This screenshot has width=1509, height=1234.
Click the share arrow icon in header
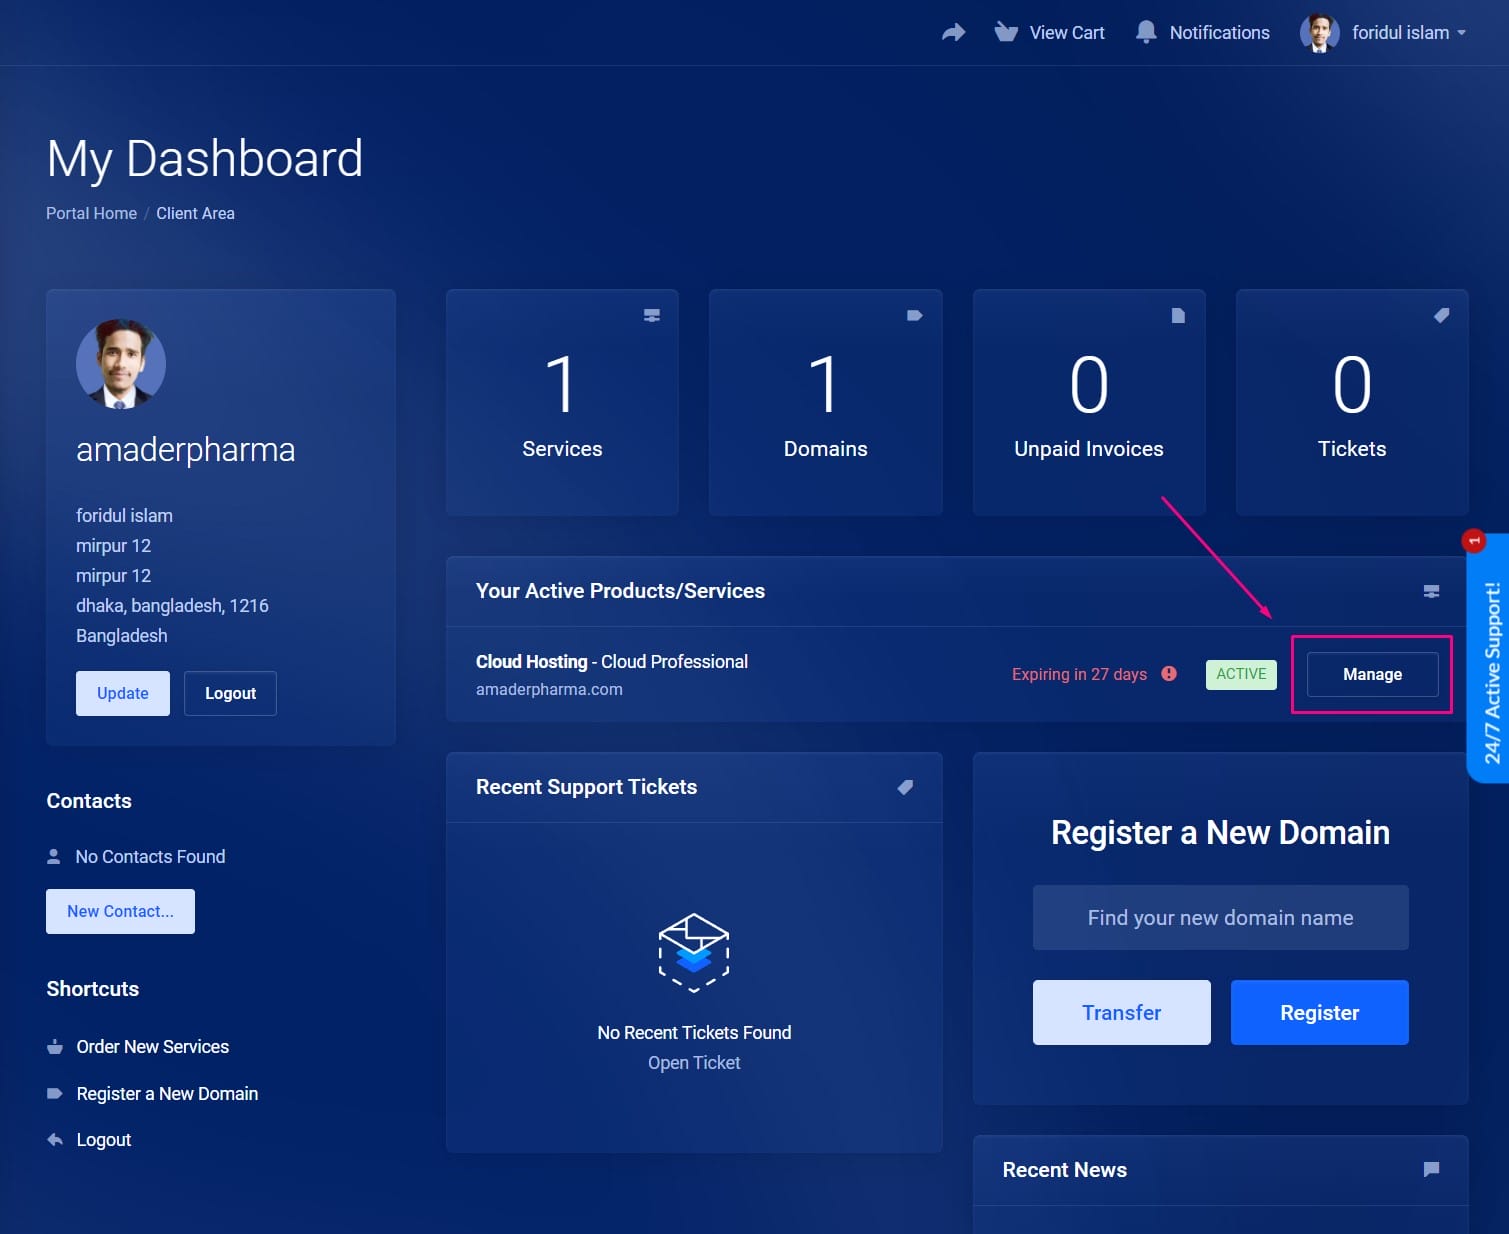point(953,33)
